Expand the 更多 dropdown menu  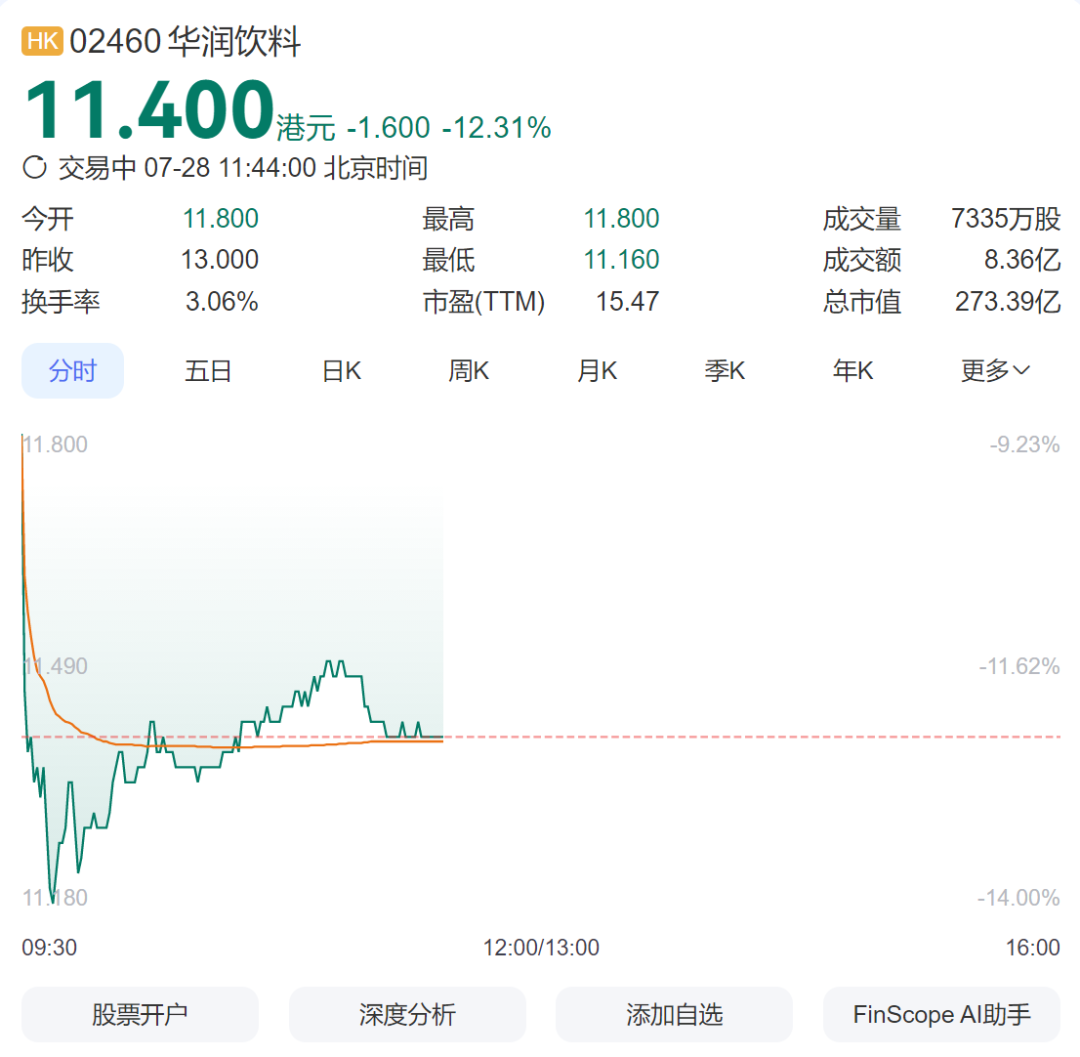point(995,371)
